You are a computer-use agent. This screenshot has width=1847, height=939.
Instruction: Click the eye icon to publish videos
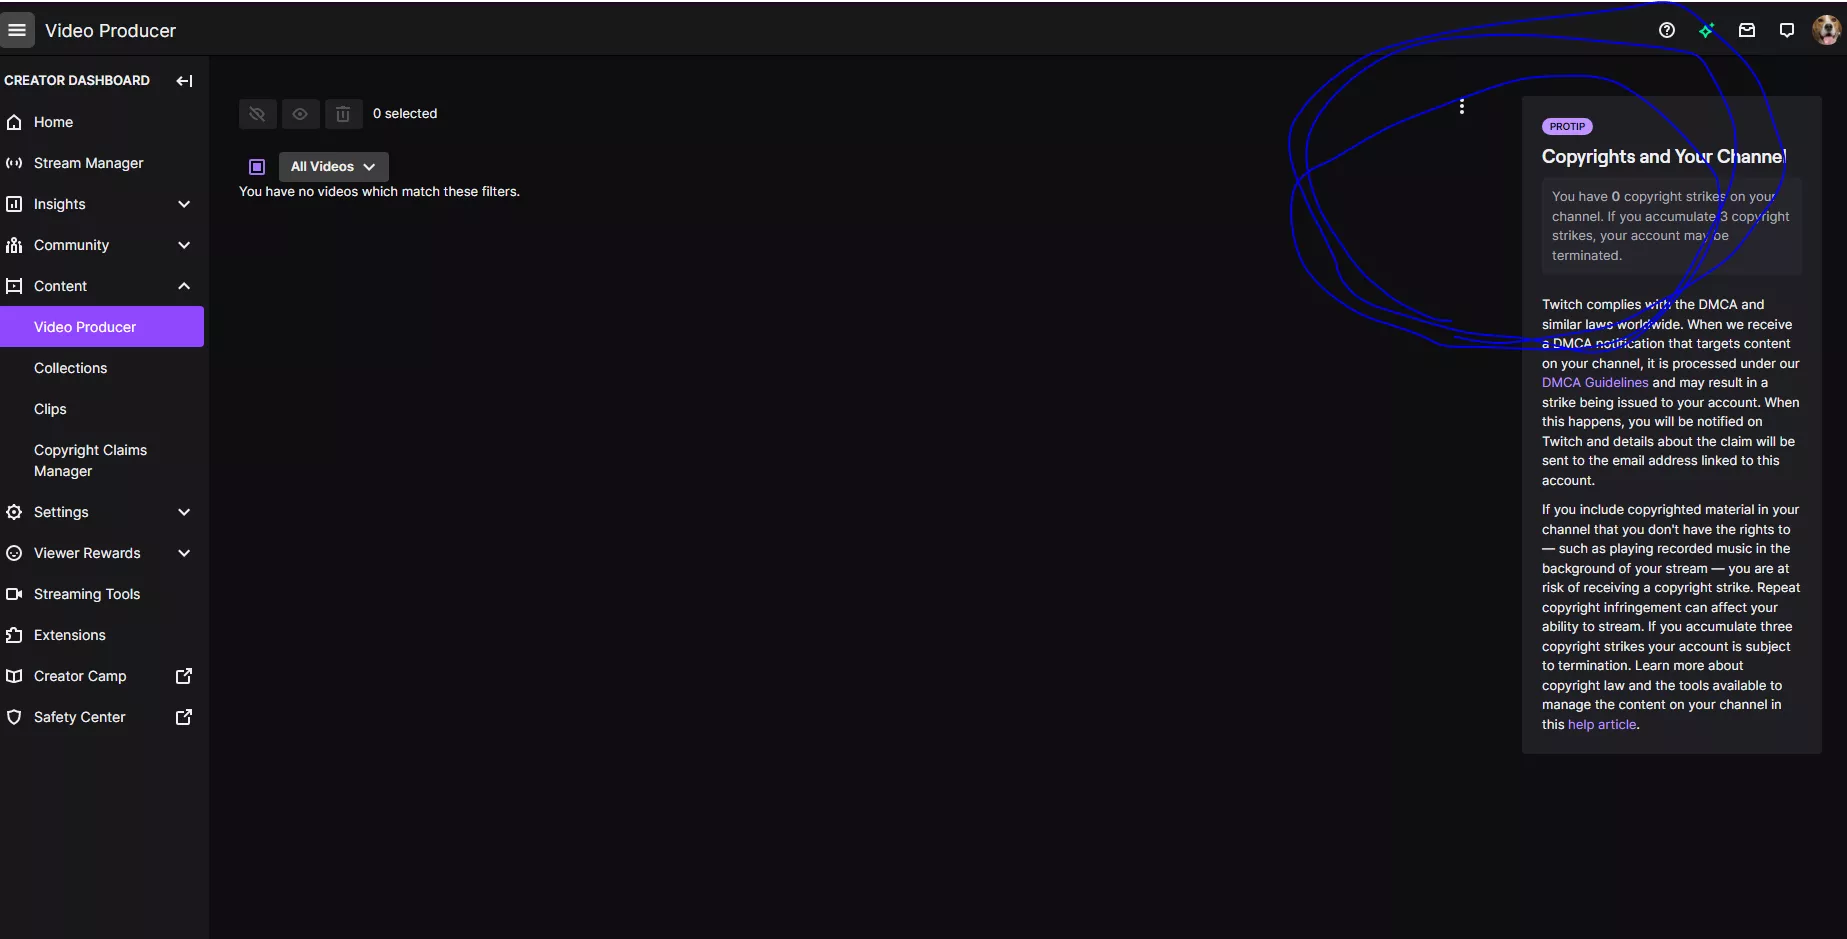click(x=300, y=114)
